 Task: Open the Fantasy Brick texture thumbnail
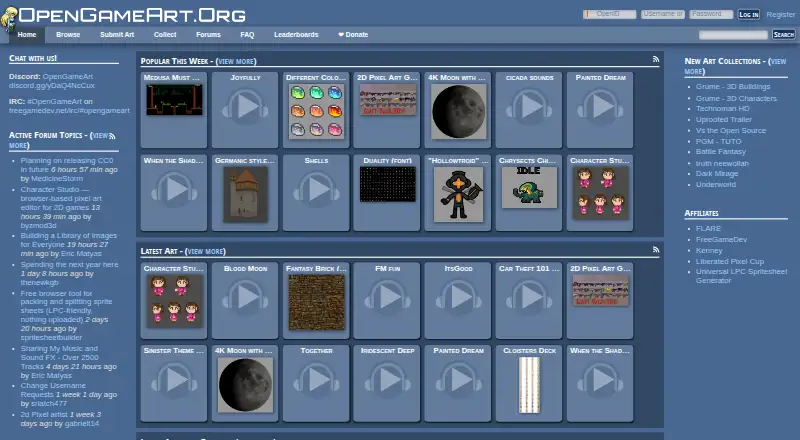tap(316, 302)
